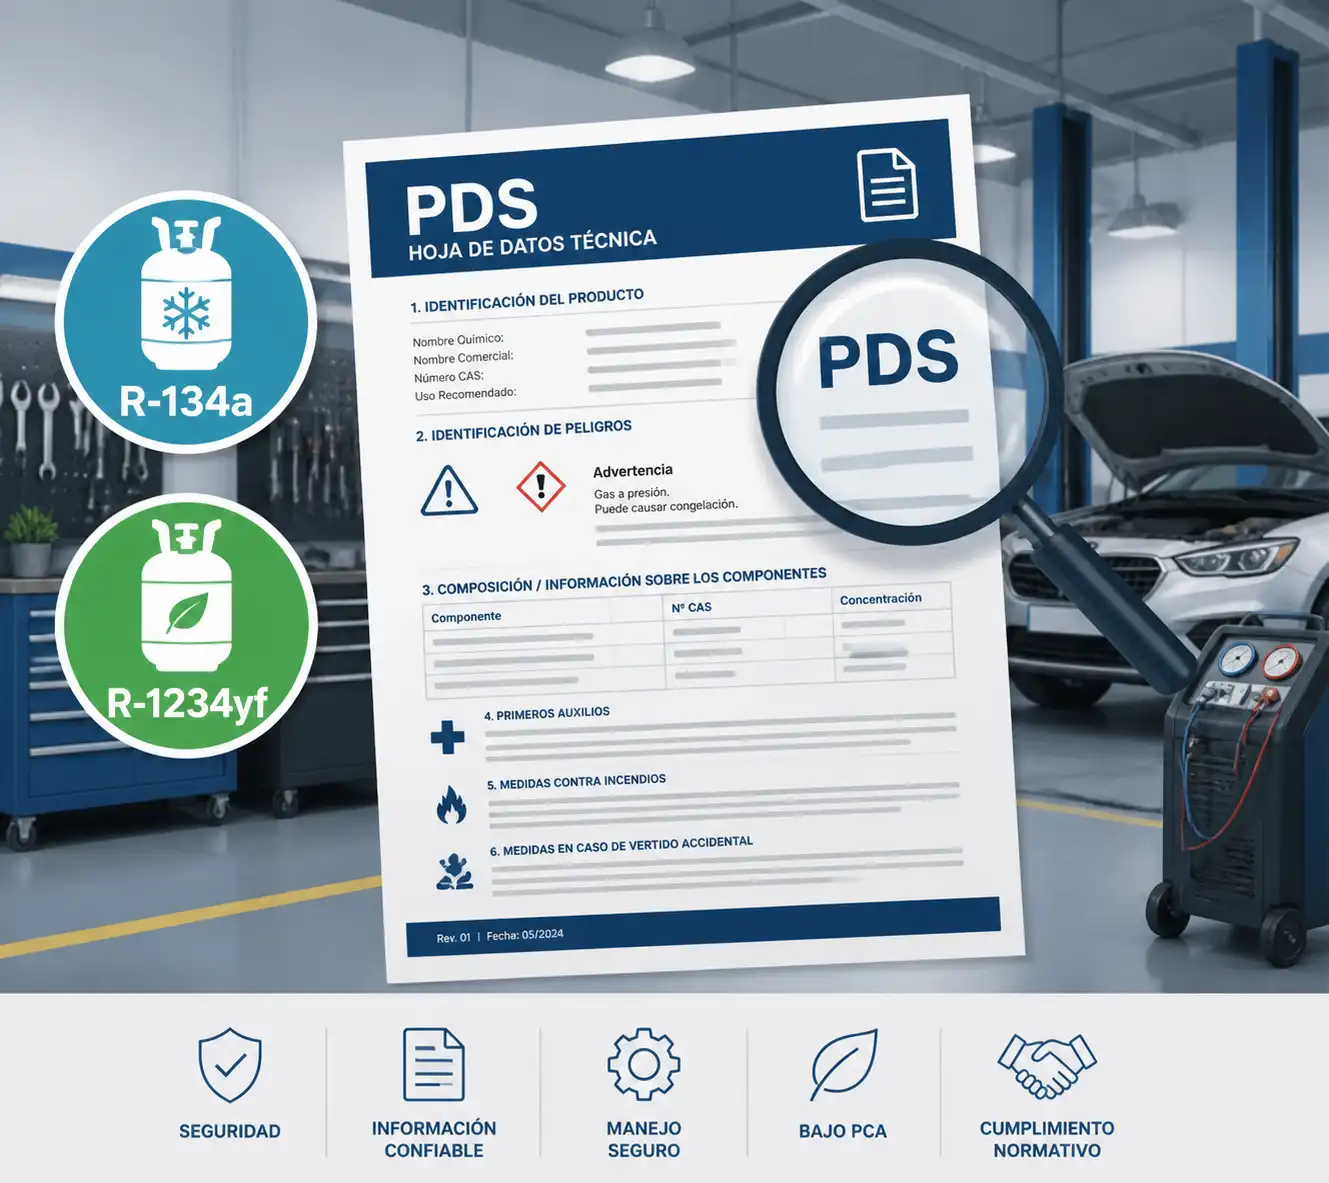This screenshot has width=1329, height=1183.
Task: Click the 'Advertencia' signal word
Action: coord(633,471)
